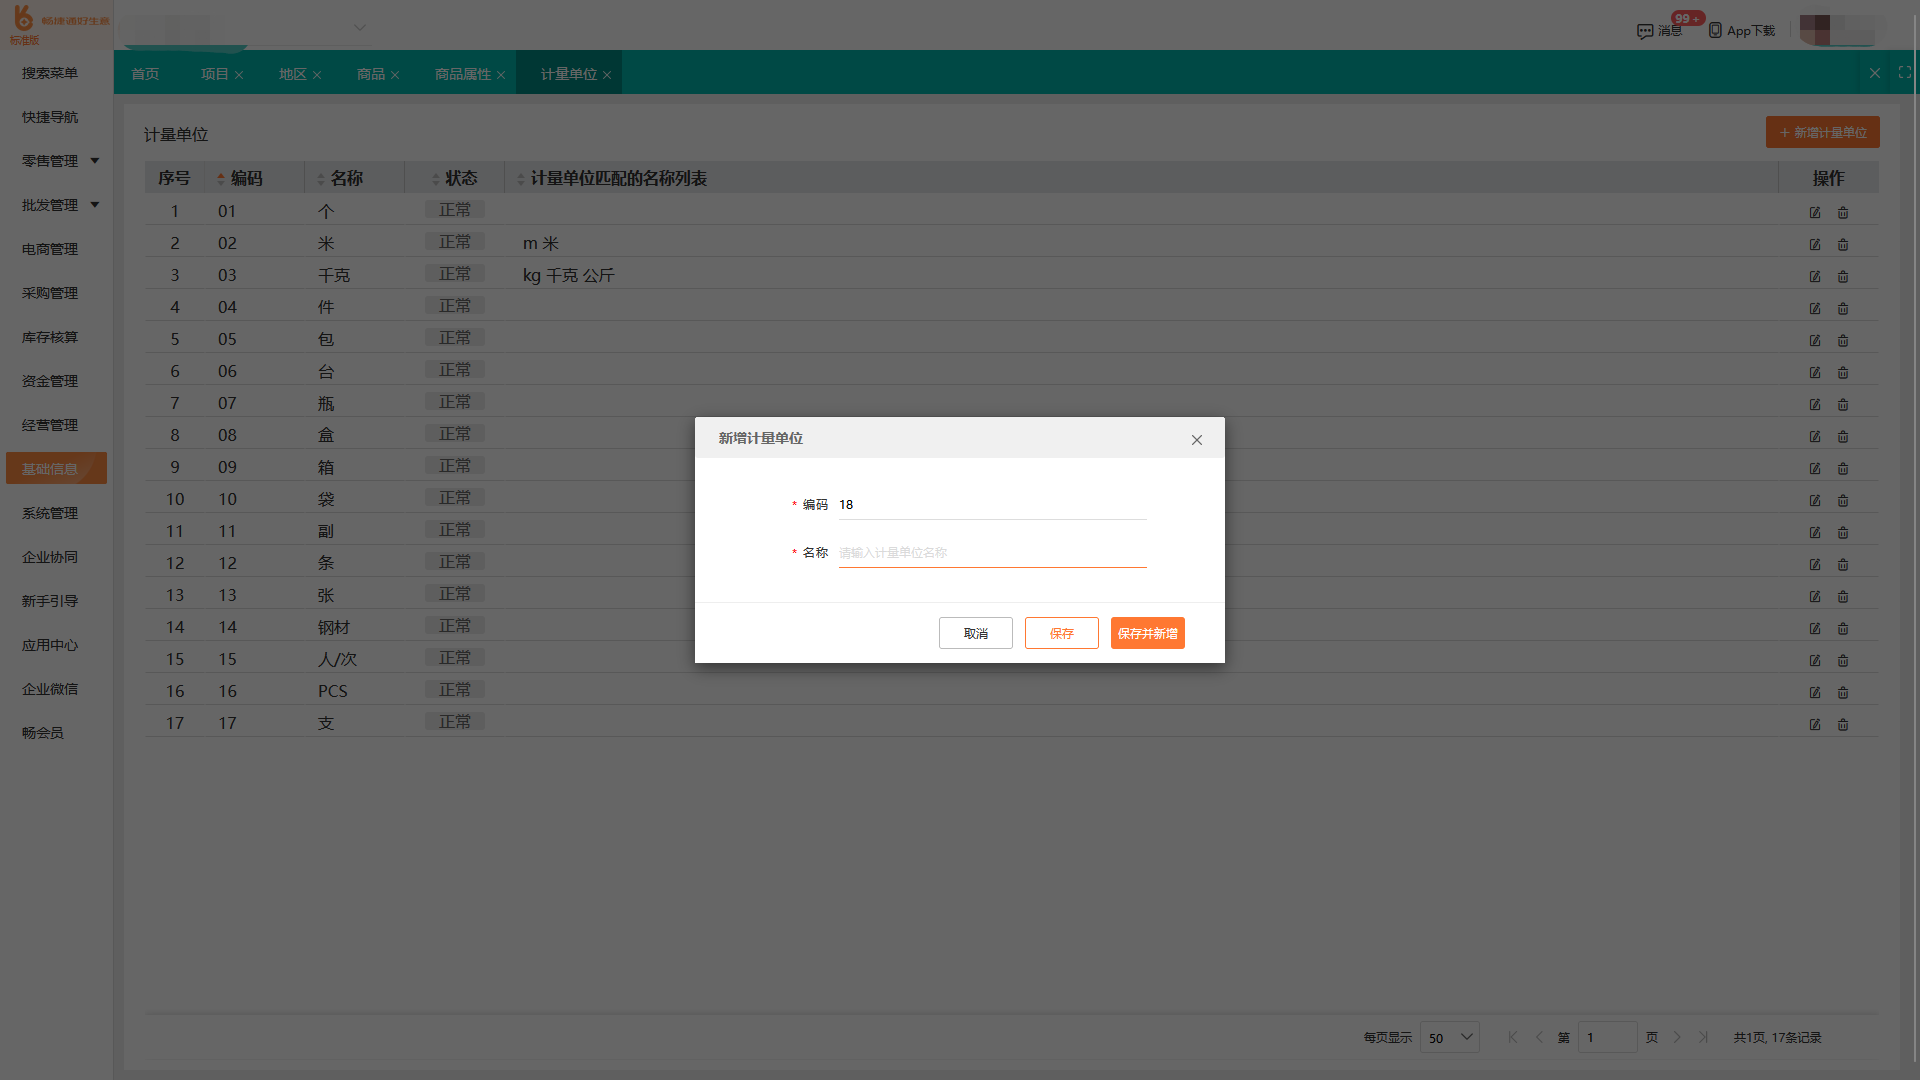The image size is (1920, 1080).
Task: Click the 名称 input field in dialog
Action: 990,553
